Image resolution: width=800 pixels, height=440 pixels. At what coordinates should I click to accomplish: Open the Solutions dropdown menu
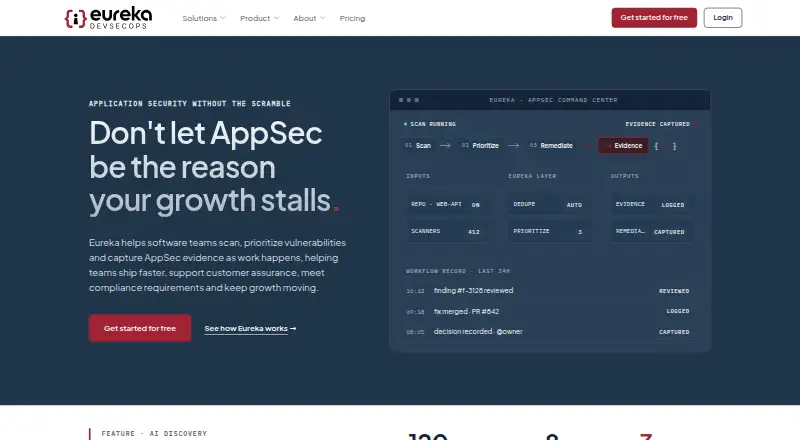(204, 18)
